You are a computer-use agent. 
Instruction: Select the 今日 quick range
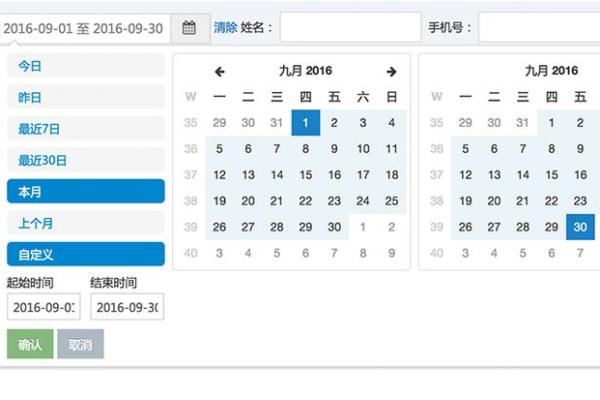point(85,66)
